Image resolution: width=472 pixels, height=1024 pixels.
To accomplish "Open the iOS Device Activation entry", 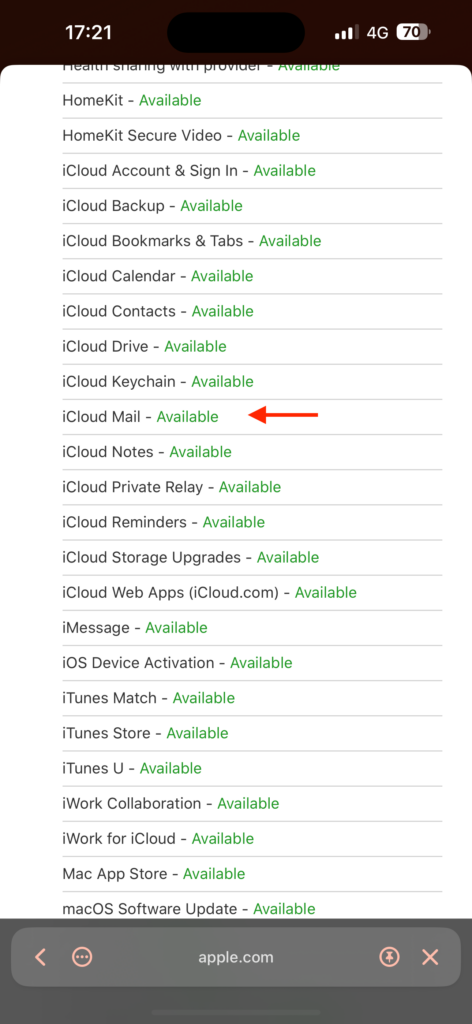I will click(x=252, y=663).
